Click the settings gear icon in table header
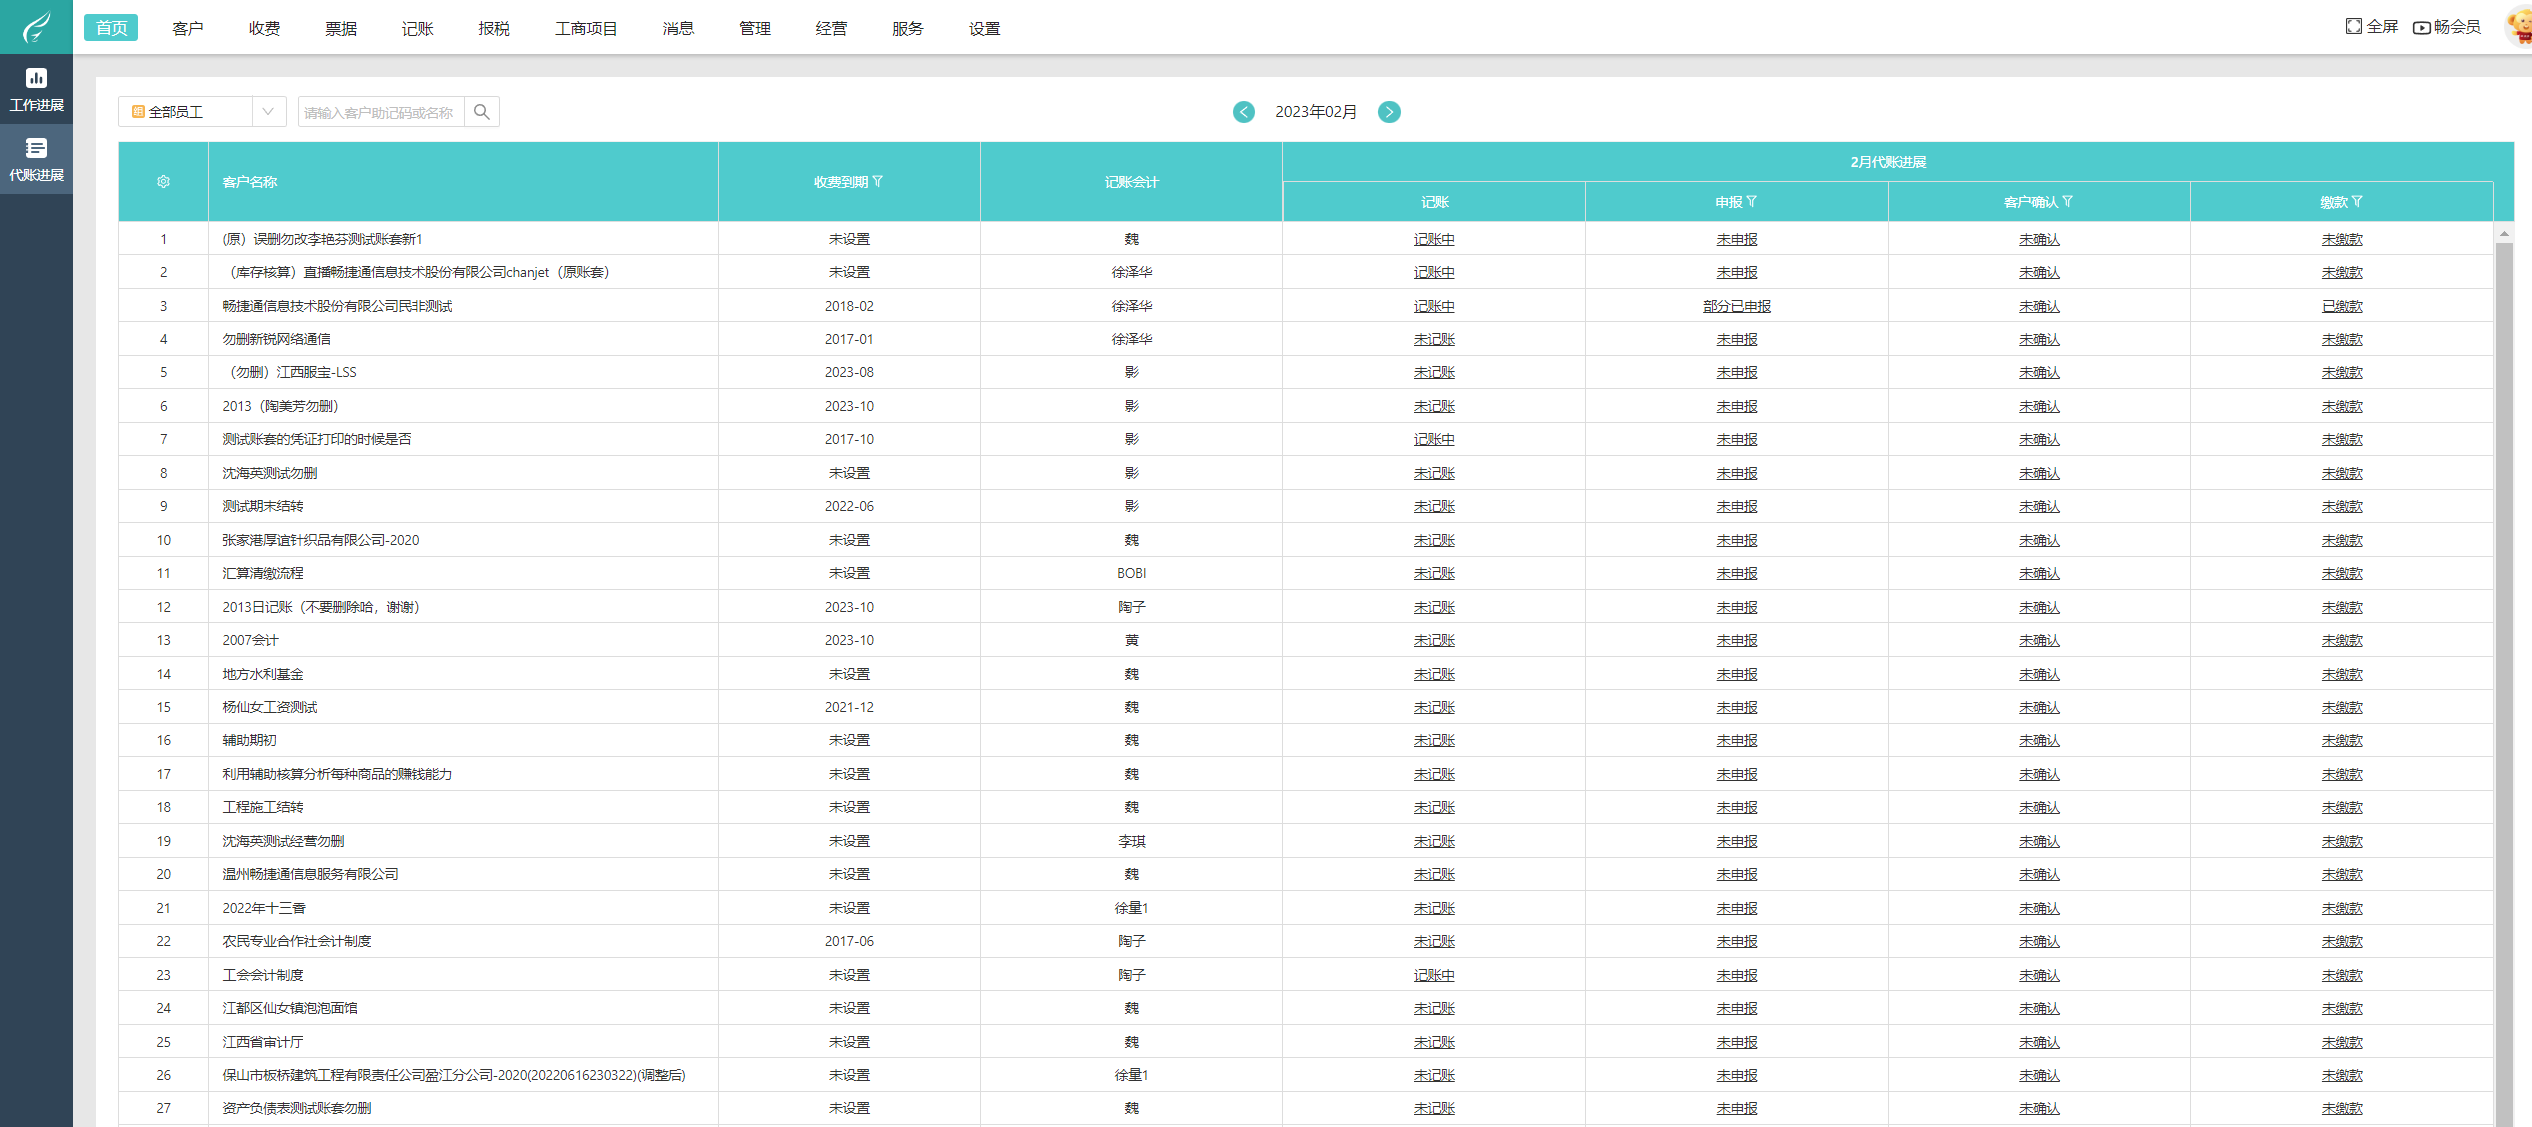 point(163,182)
